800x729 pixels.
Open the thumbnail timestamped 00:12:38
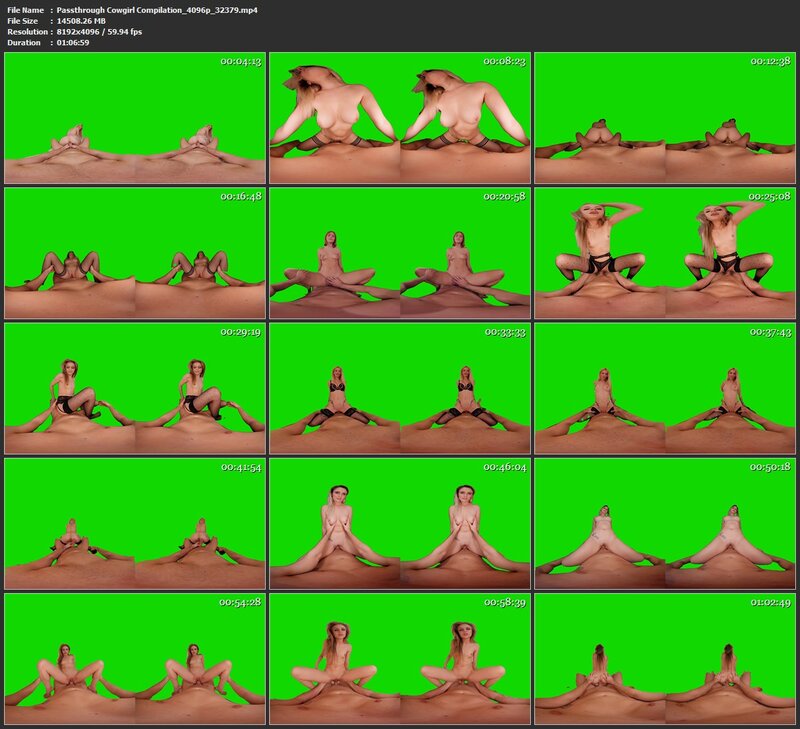664,118
